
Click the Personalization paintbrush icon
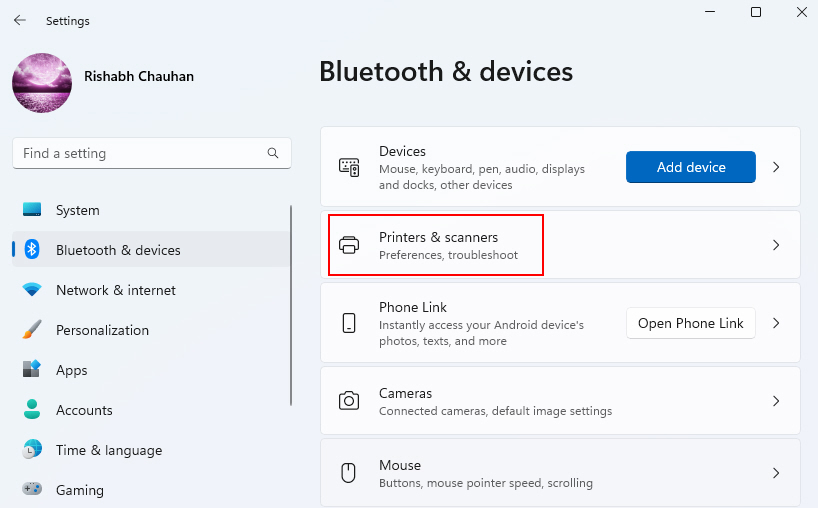(32, 330)
